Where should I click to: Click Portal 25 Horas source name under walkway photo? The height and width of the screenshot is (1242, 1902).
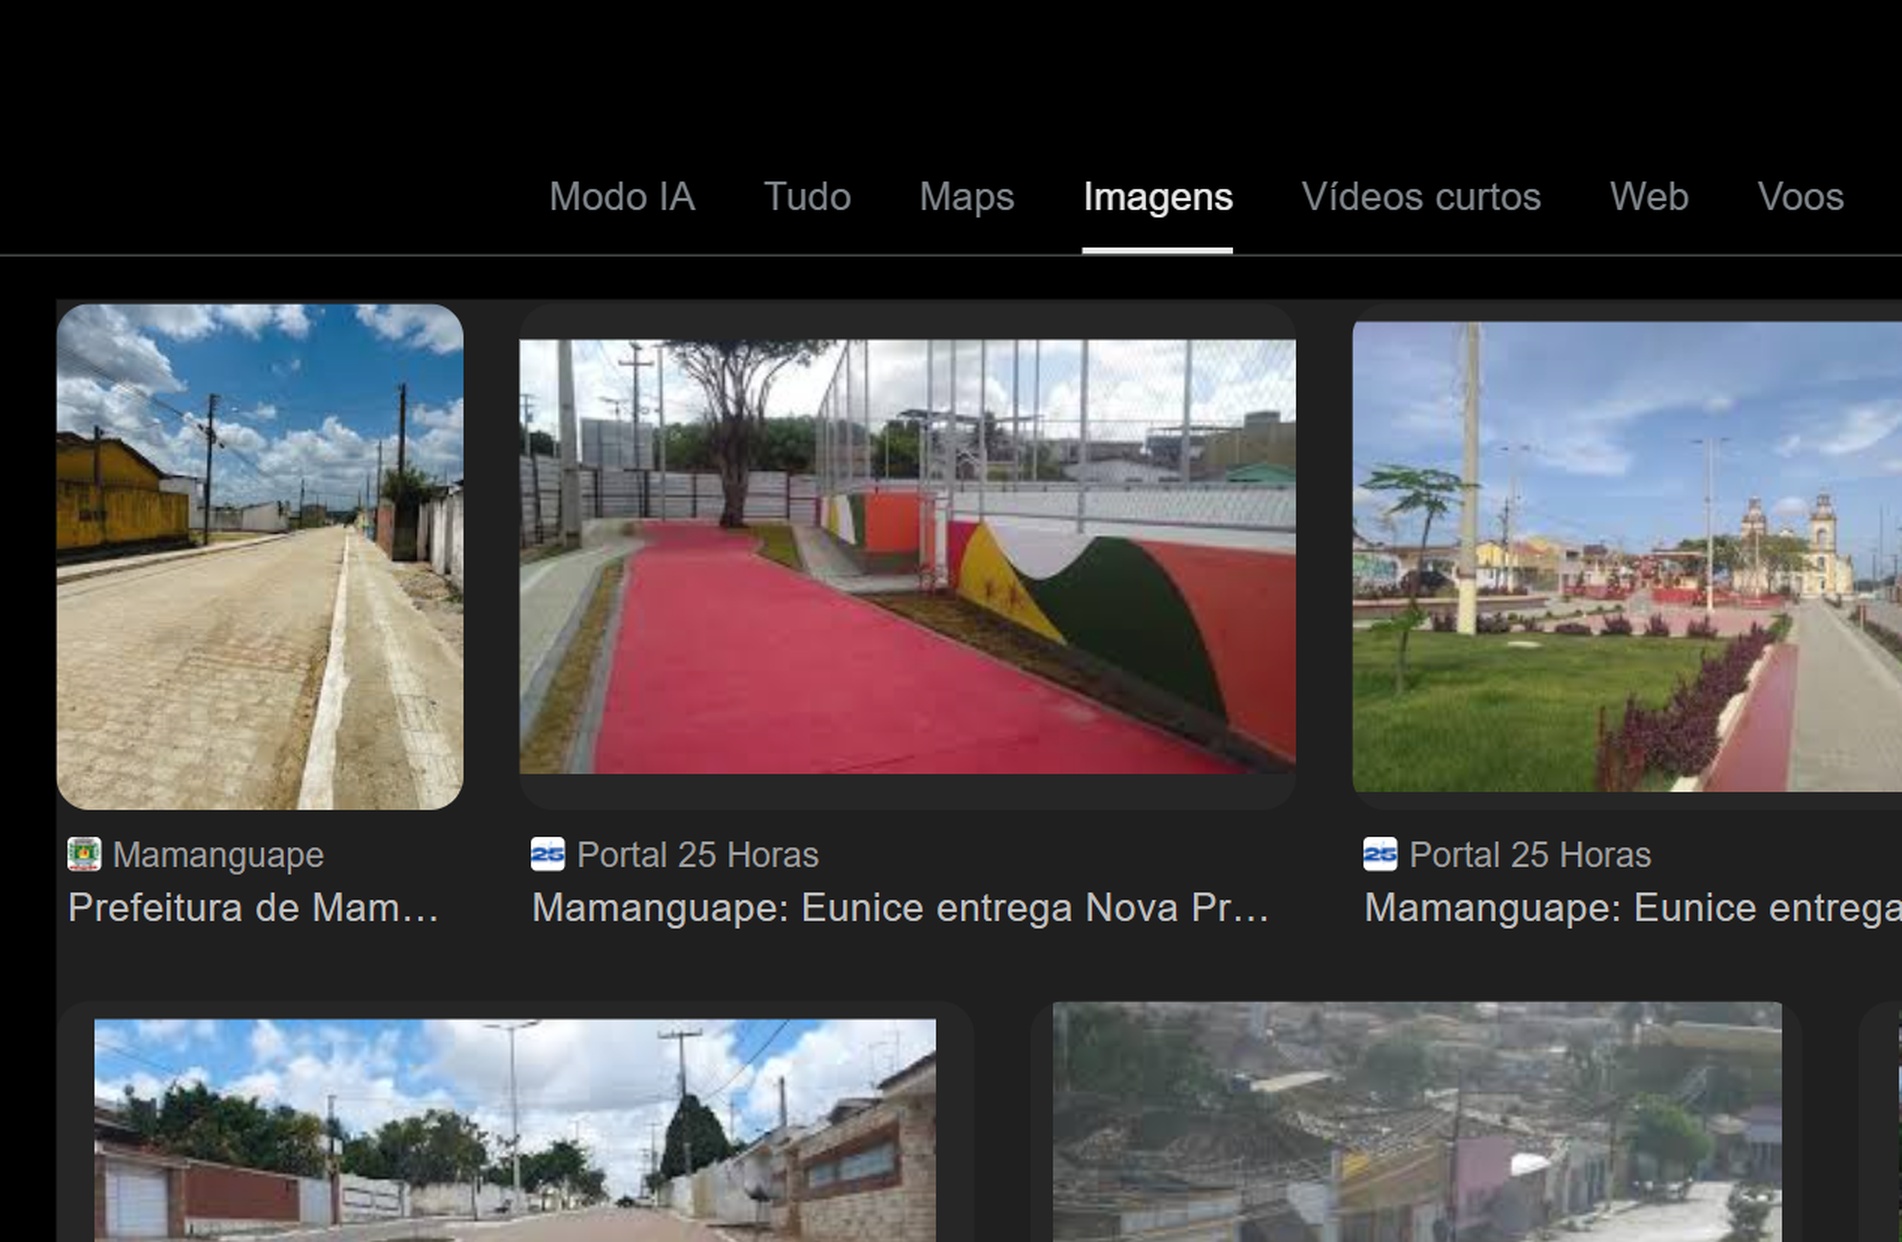(x=697, y=855)
